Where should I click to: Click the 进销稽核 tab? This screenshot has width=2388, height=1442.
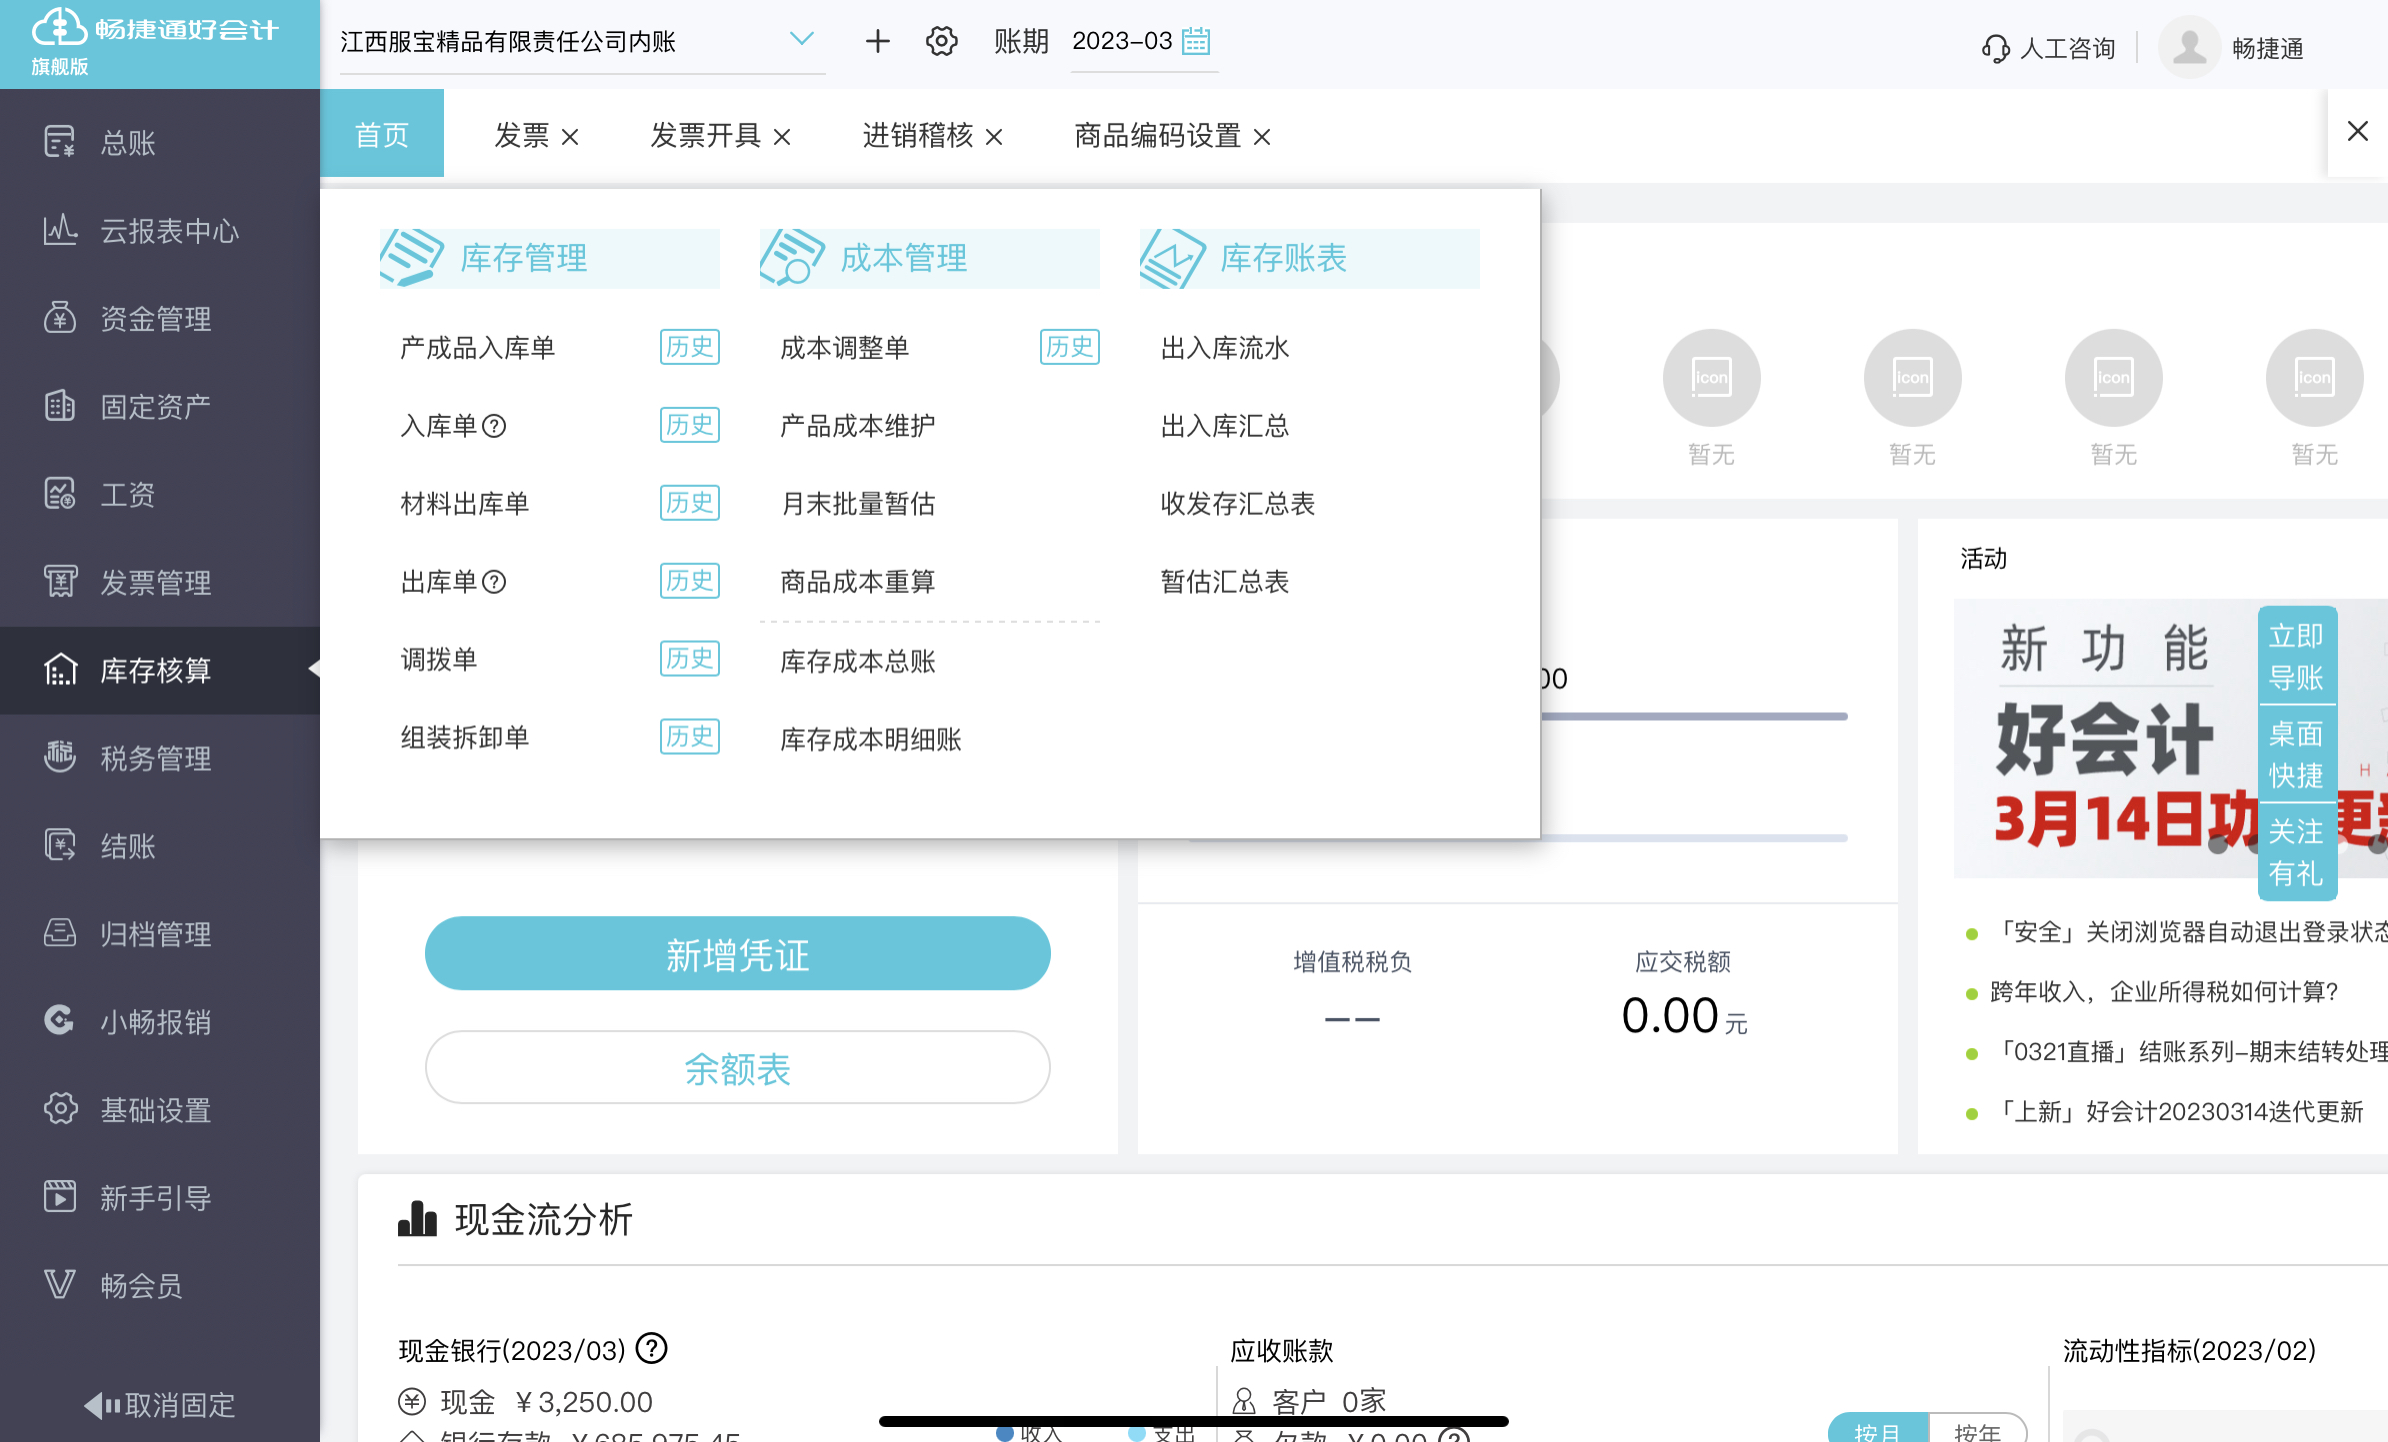click(x=918, y=137)
